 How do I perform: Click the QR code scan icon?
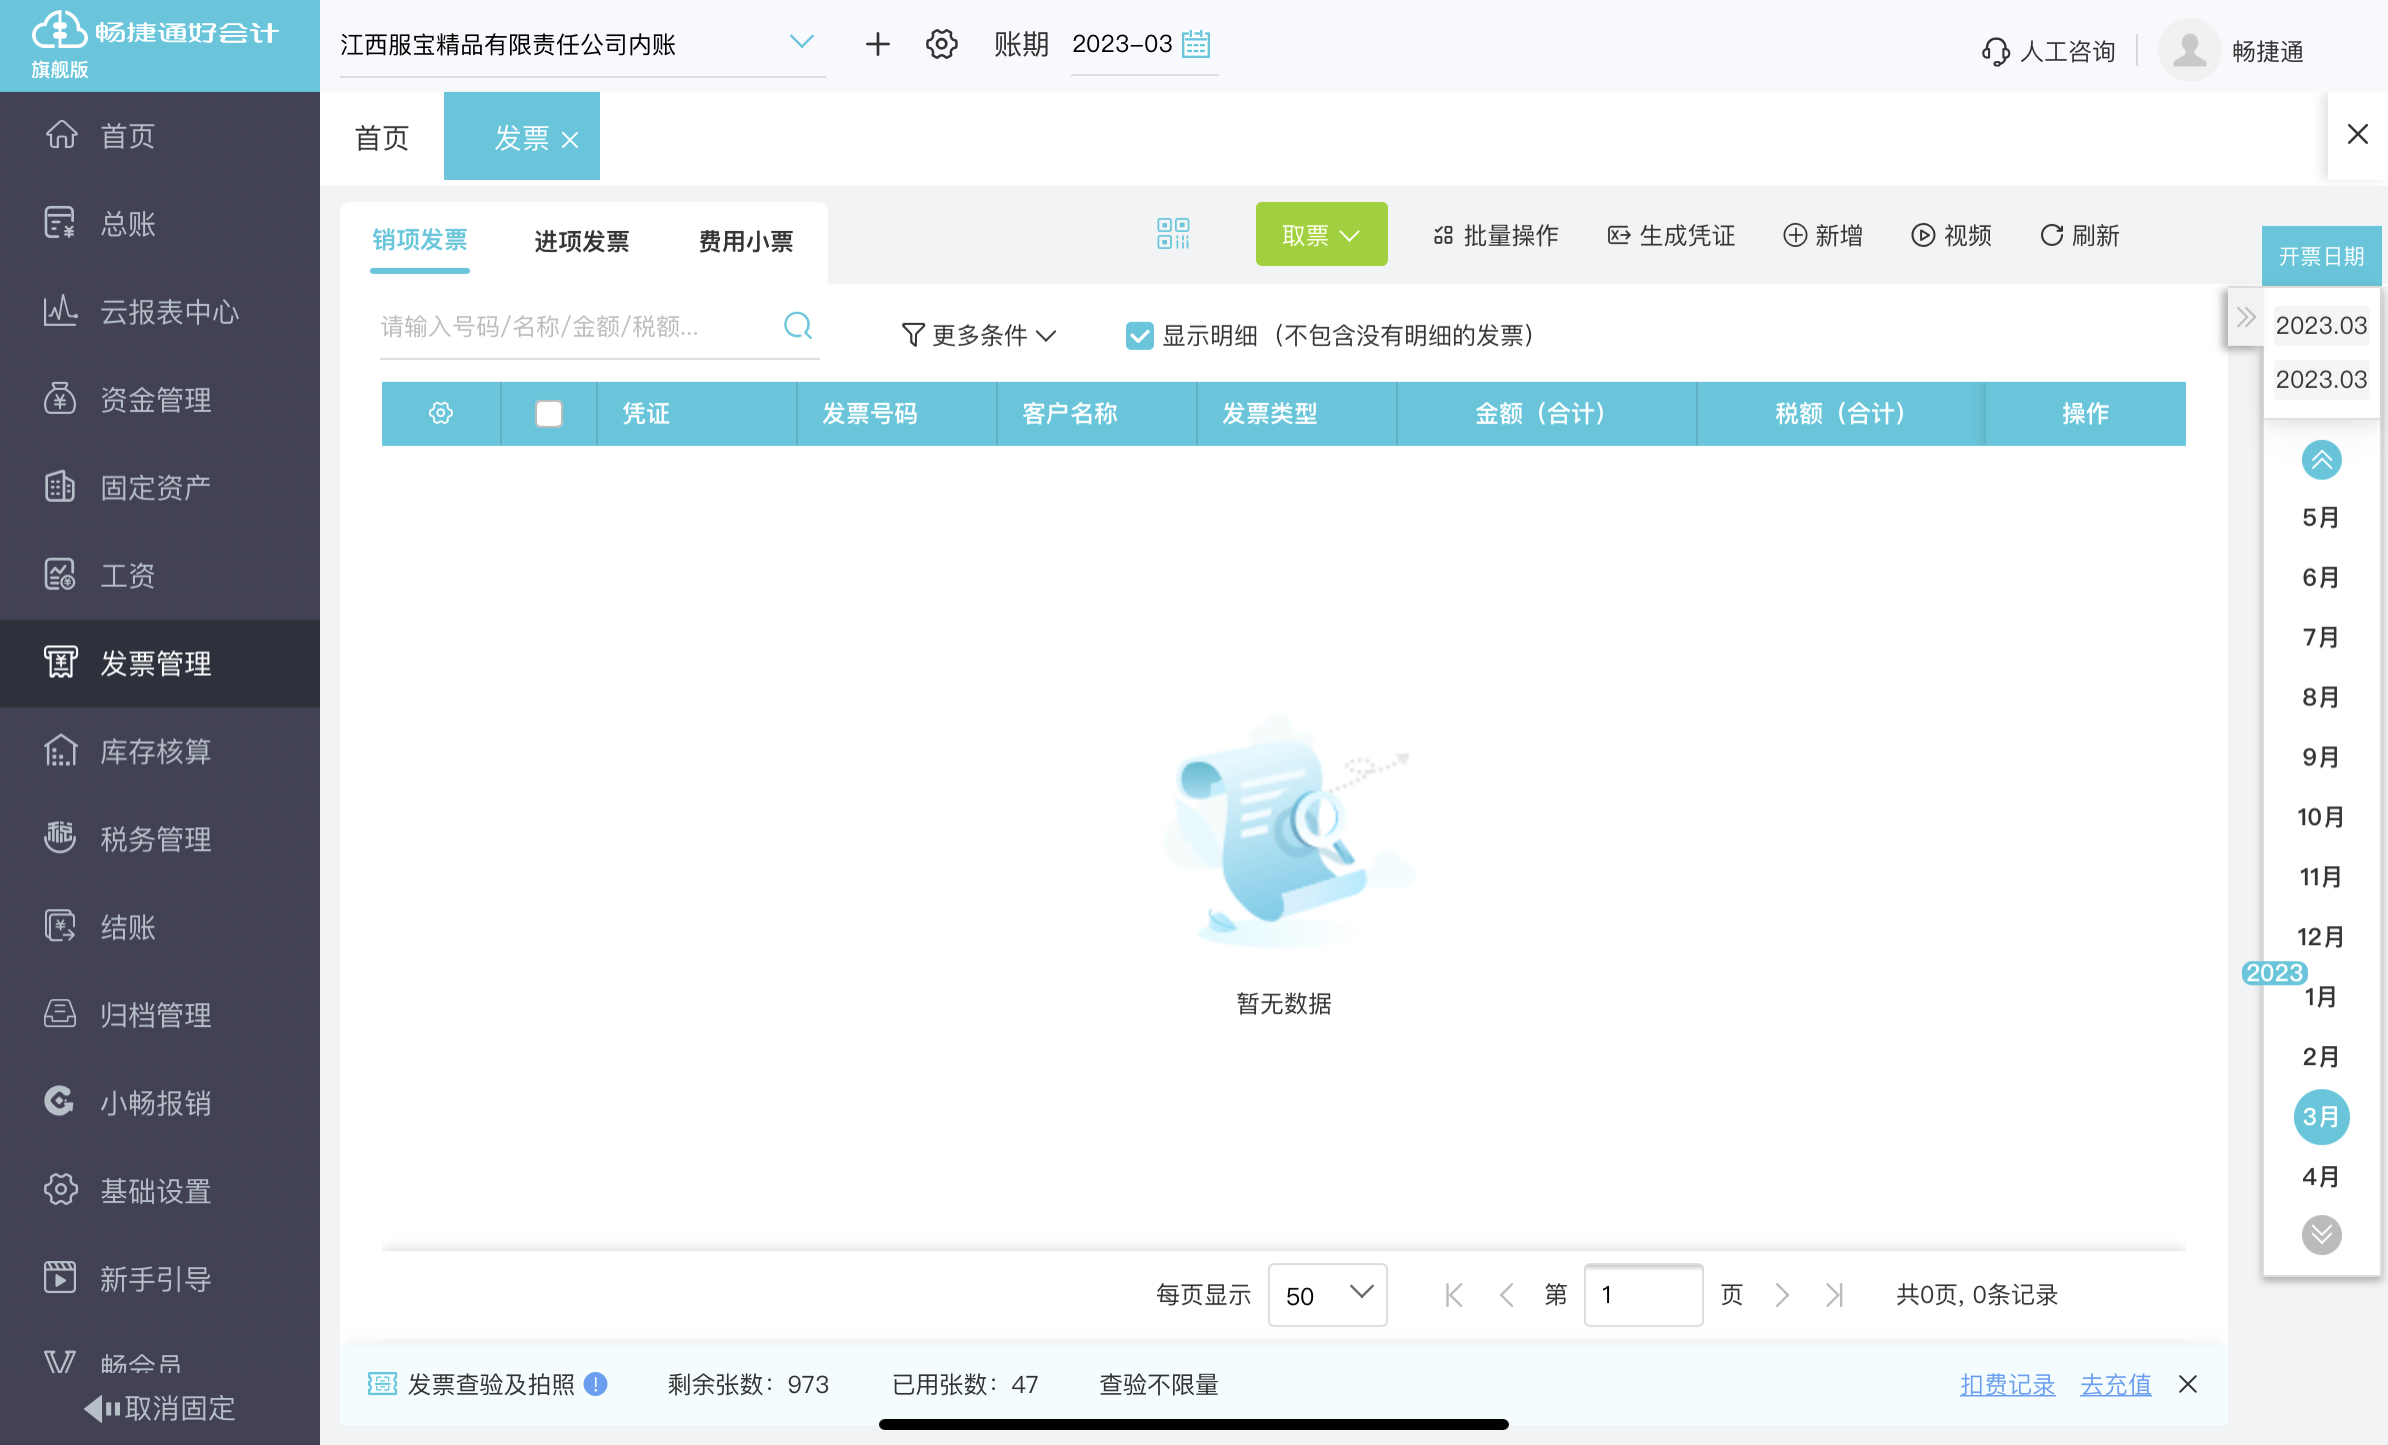[x=1177, y=235]
